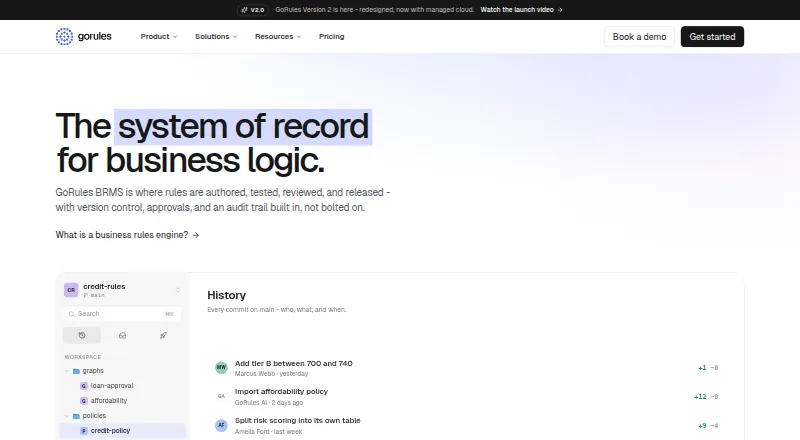Click the CR credit-rules project avatar
Screen dimensions: 800x440
(x=71, y=290)
